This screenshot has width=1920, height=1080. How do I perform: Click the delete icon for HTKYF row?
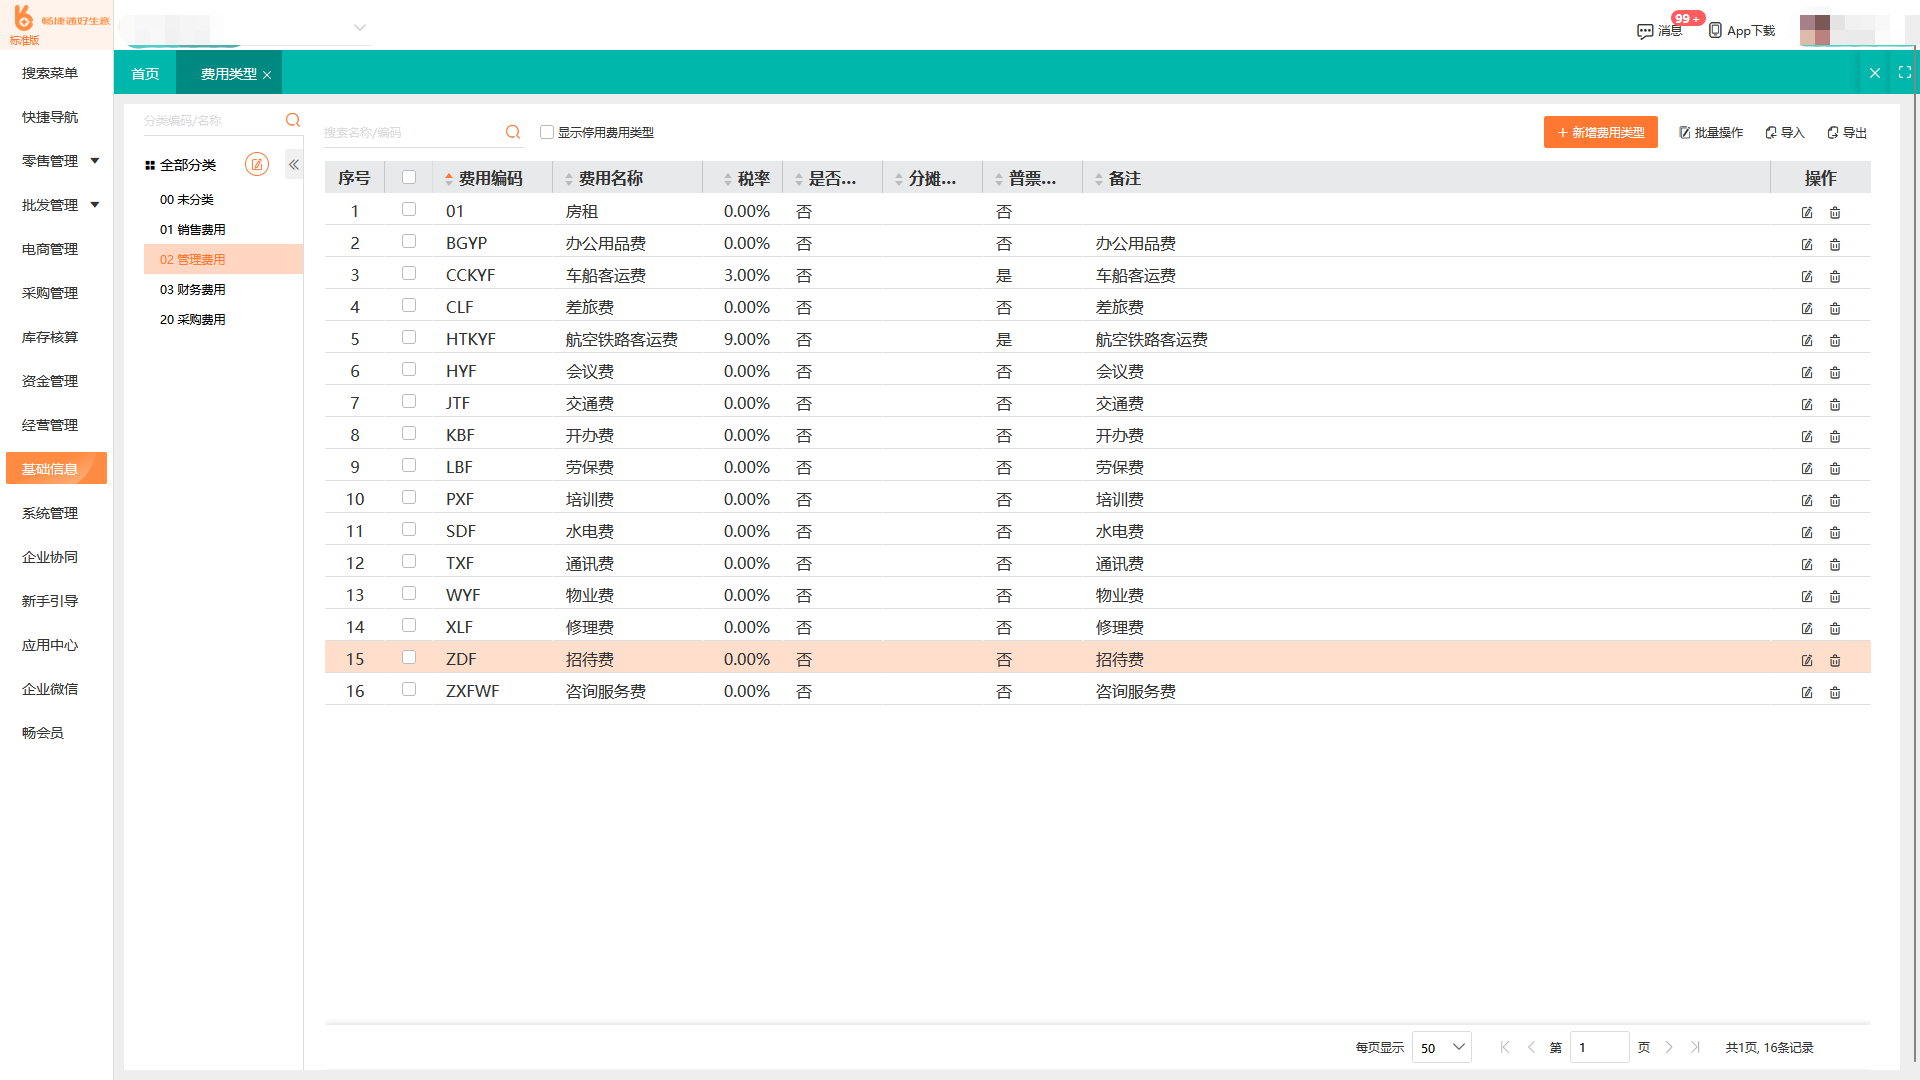(x=1836, y=339)
